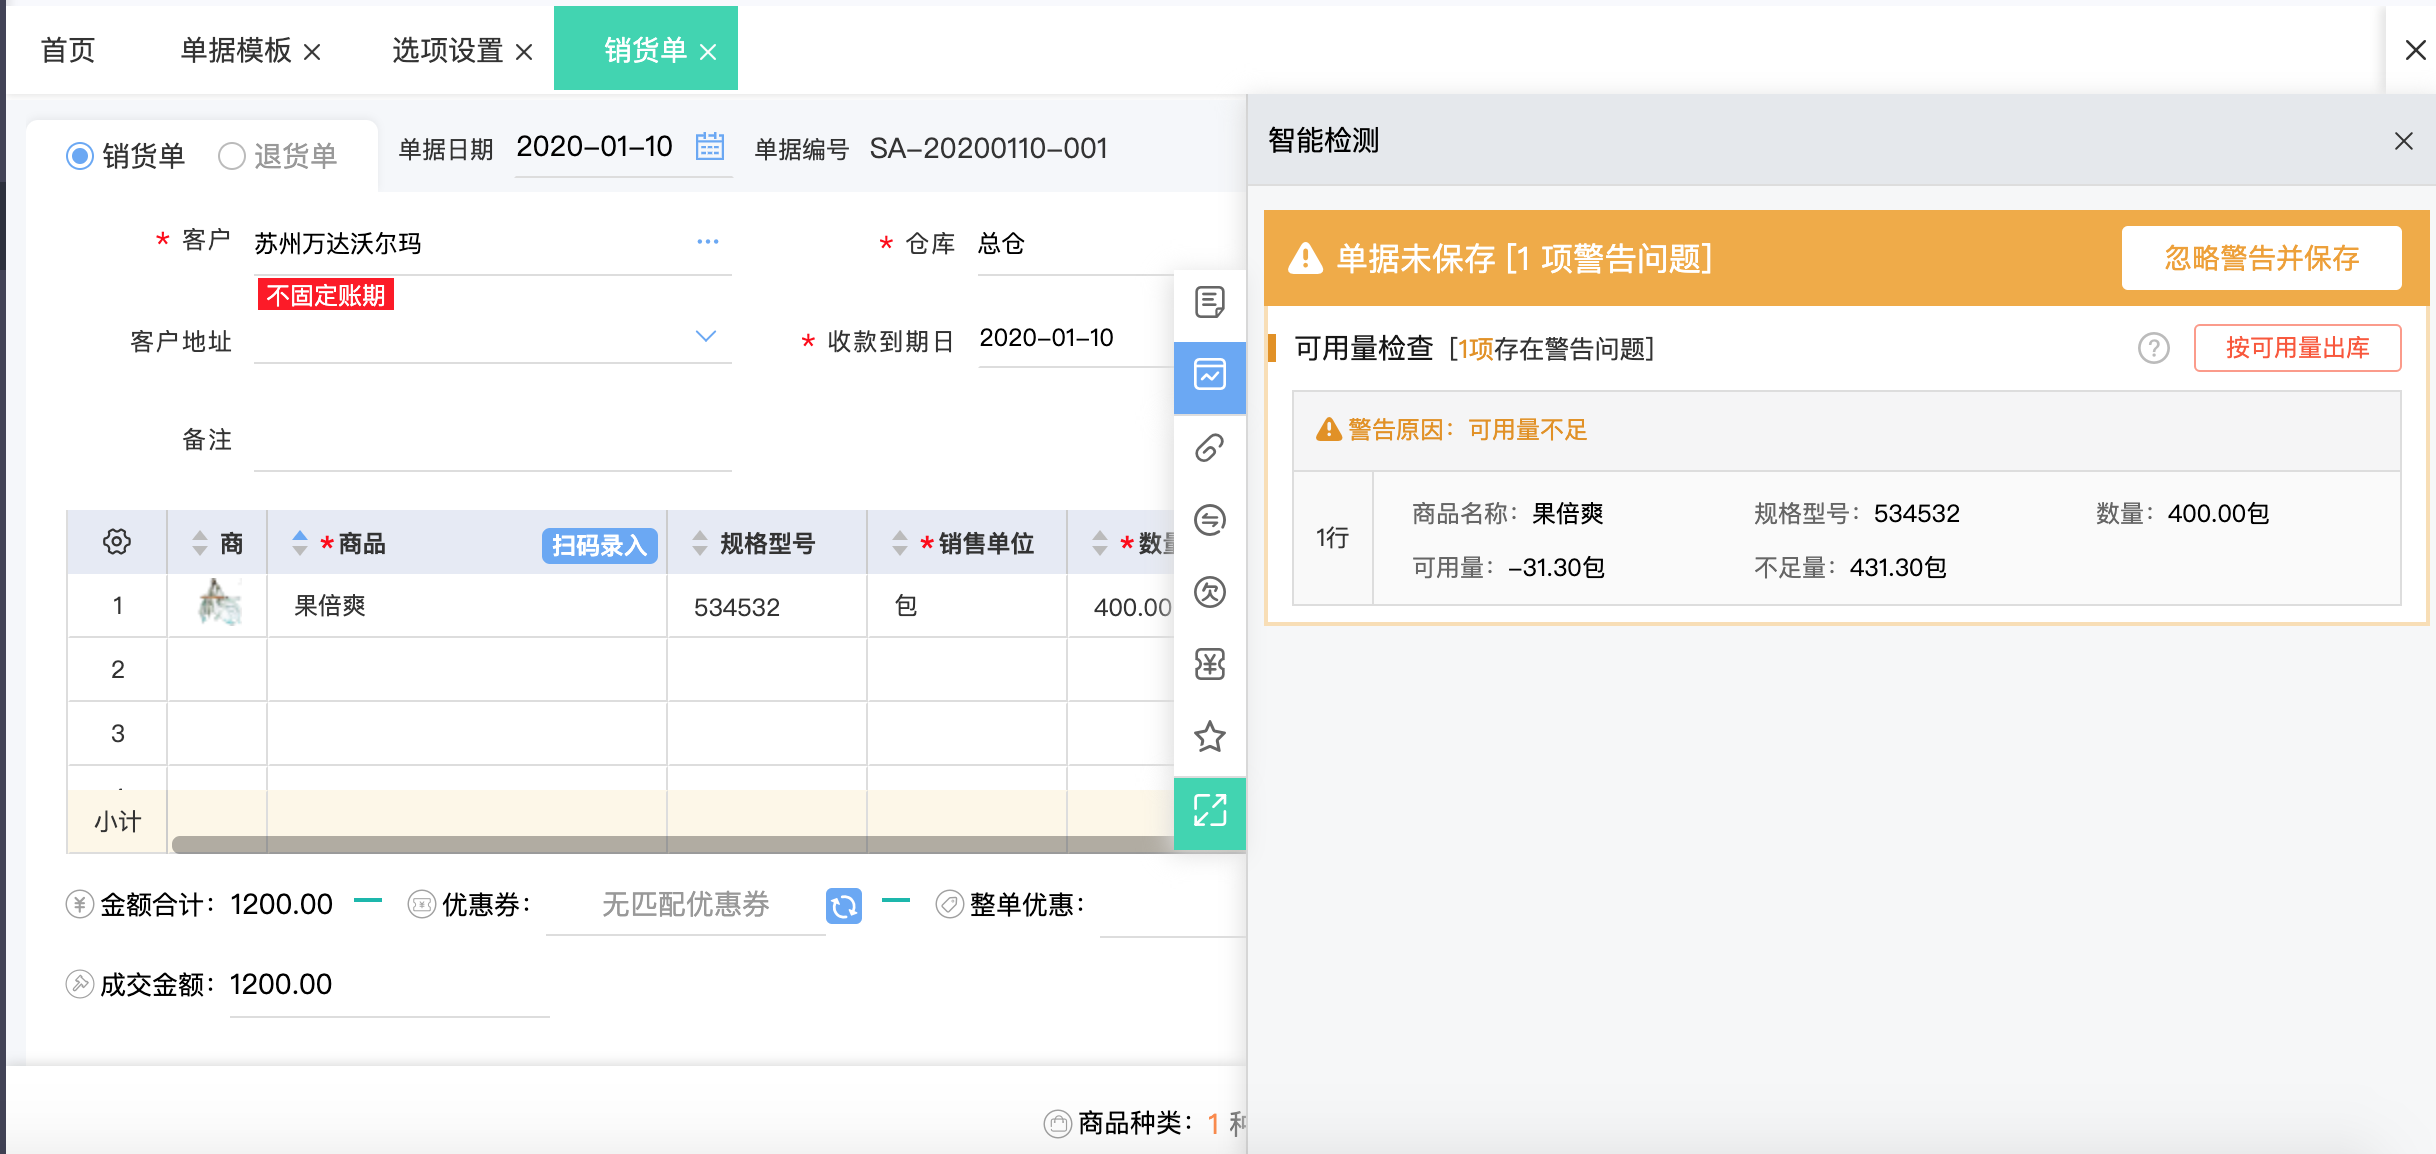Click the expand/fullscreen icon at bottom sidebar
The width and height of the screenshot is (2436, 1154).
tap(1210, 809)
